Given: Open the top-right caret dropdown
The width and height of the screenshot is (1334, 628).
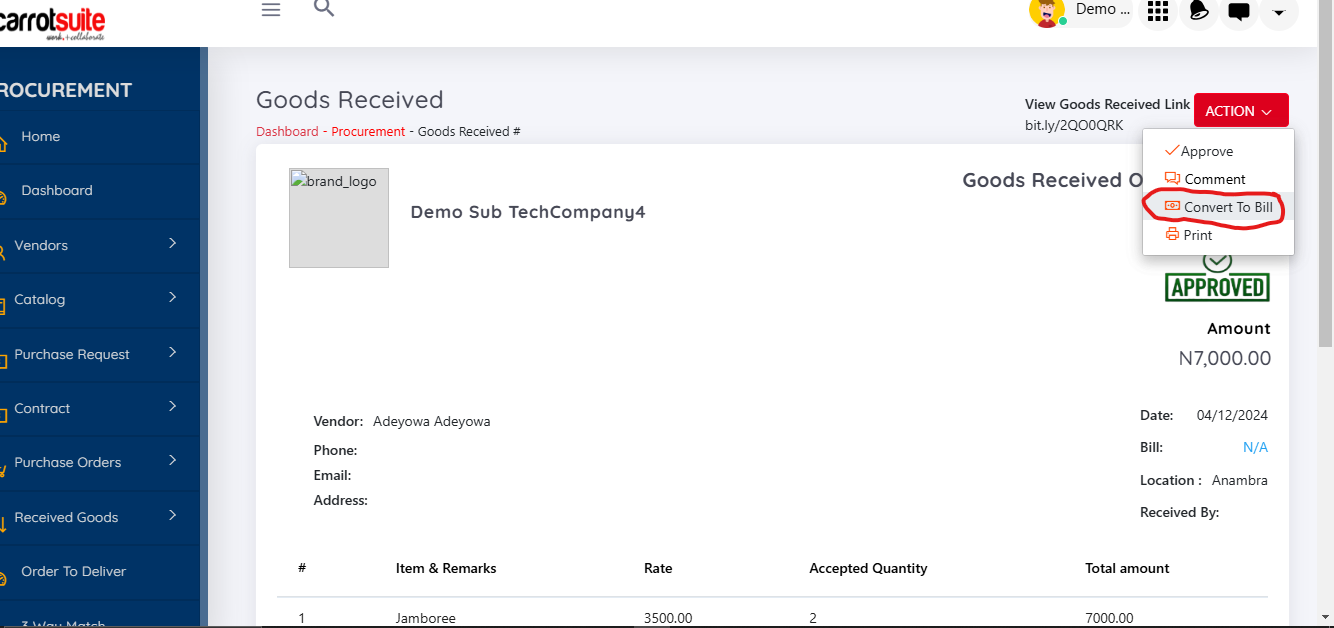Looking at the screenshot, I should coord(1278,13).
